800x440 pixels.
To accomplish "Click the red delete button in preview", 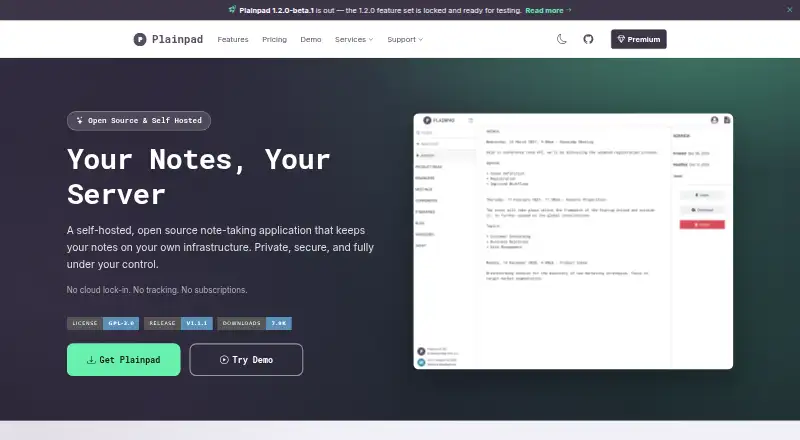I will click(702, 225).
